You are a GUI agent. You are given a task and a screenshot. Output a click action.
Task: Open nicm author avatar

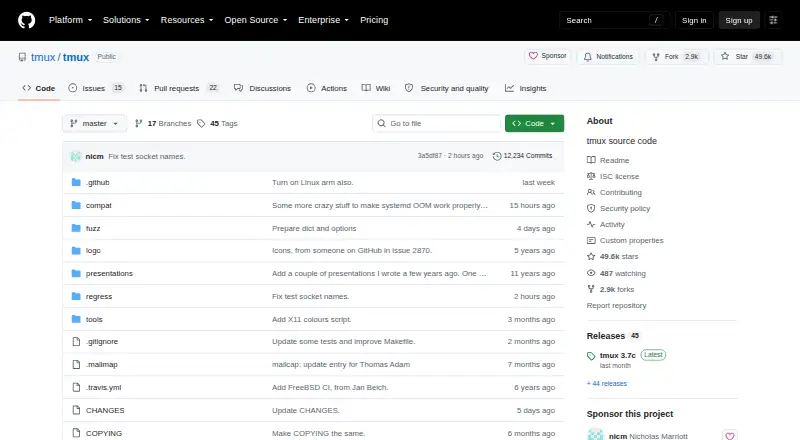(x=76, y=156)
